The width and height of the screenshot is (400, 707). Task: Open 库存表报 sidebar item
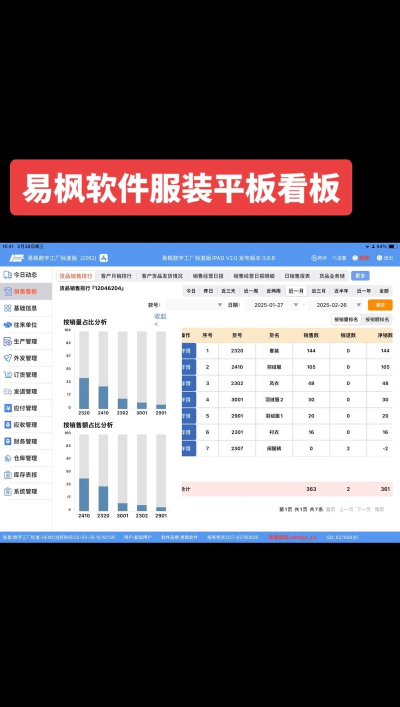25,475
